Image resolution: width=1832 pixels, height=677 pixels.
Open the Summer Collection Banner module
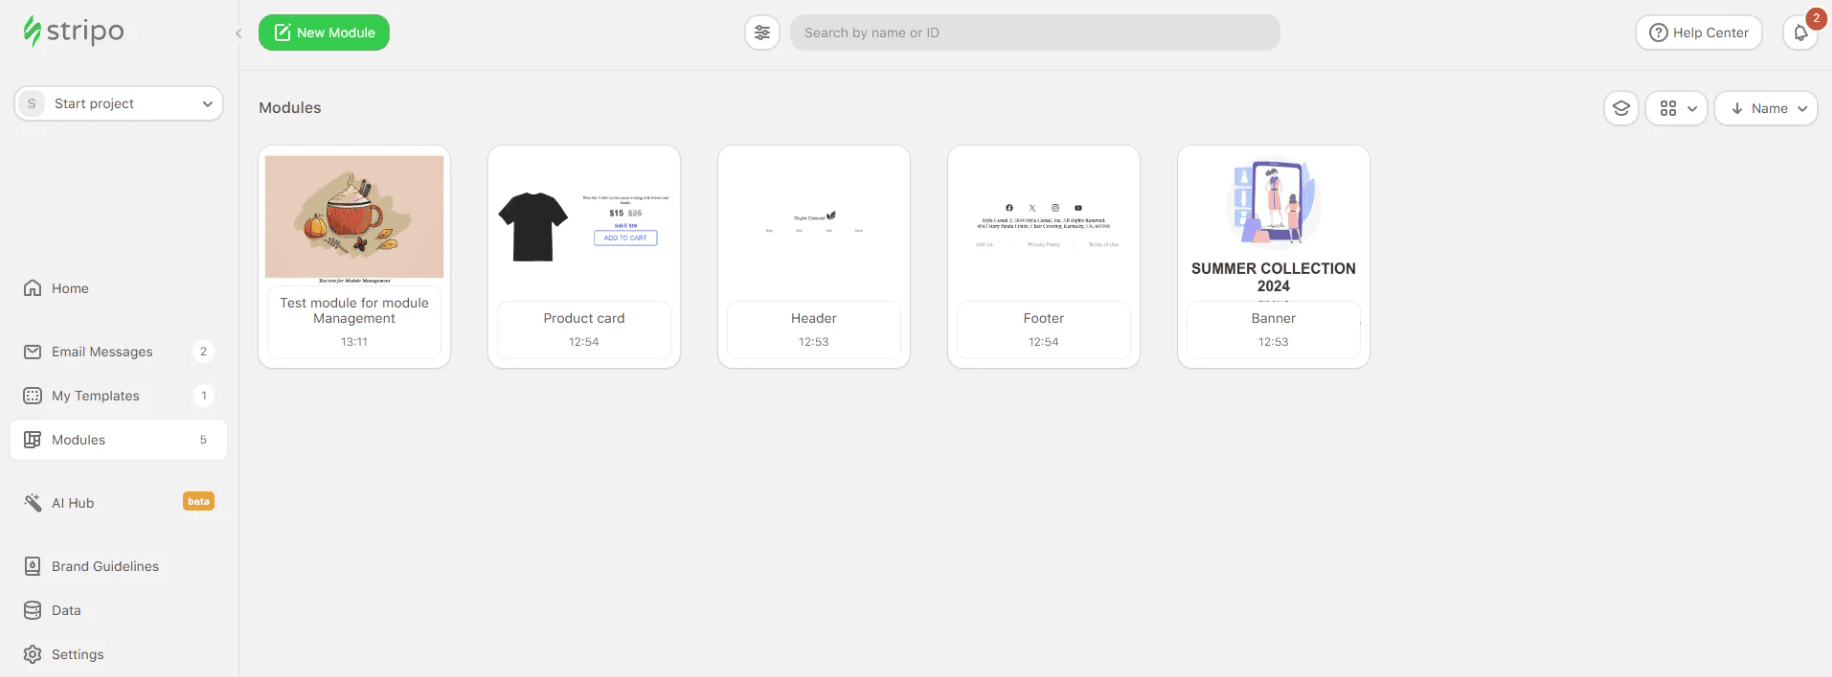pyautogui.click(x=1273, y=226)
